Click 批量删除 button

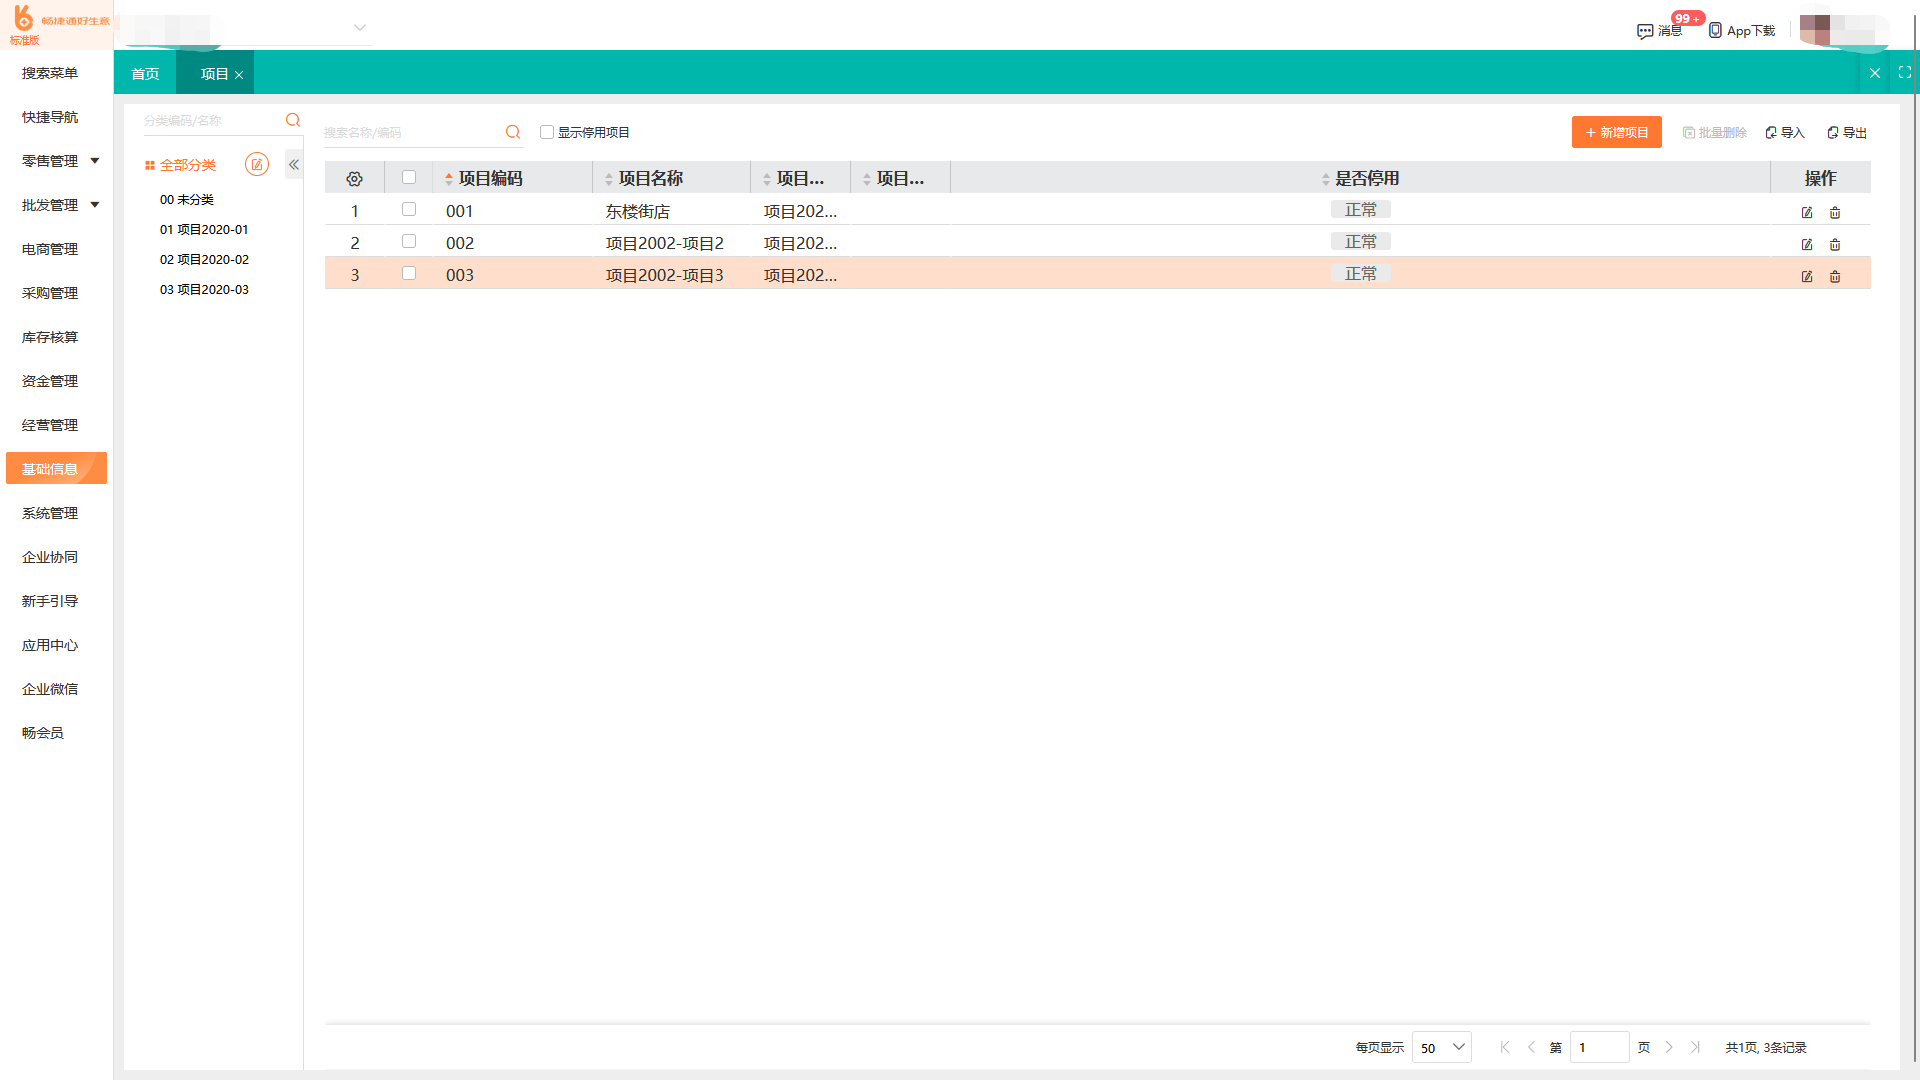(1712, 132)
